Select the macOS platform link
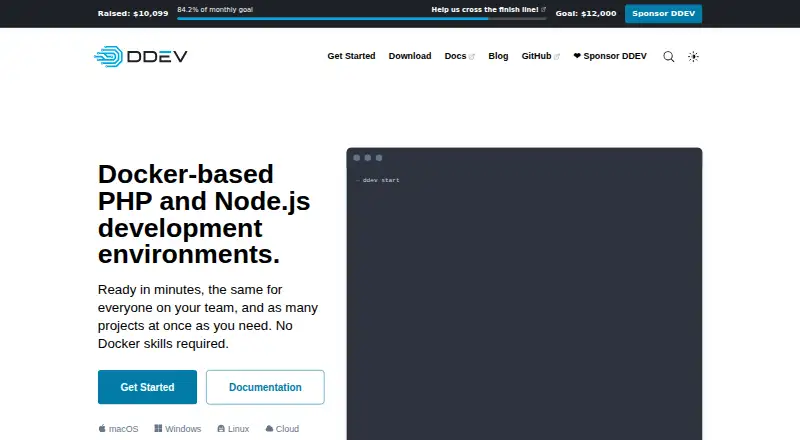 [118, 429]
